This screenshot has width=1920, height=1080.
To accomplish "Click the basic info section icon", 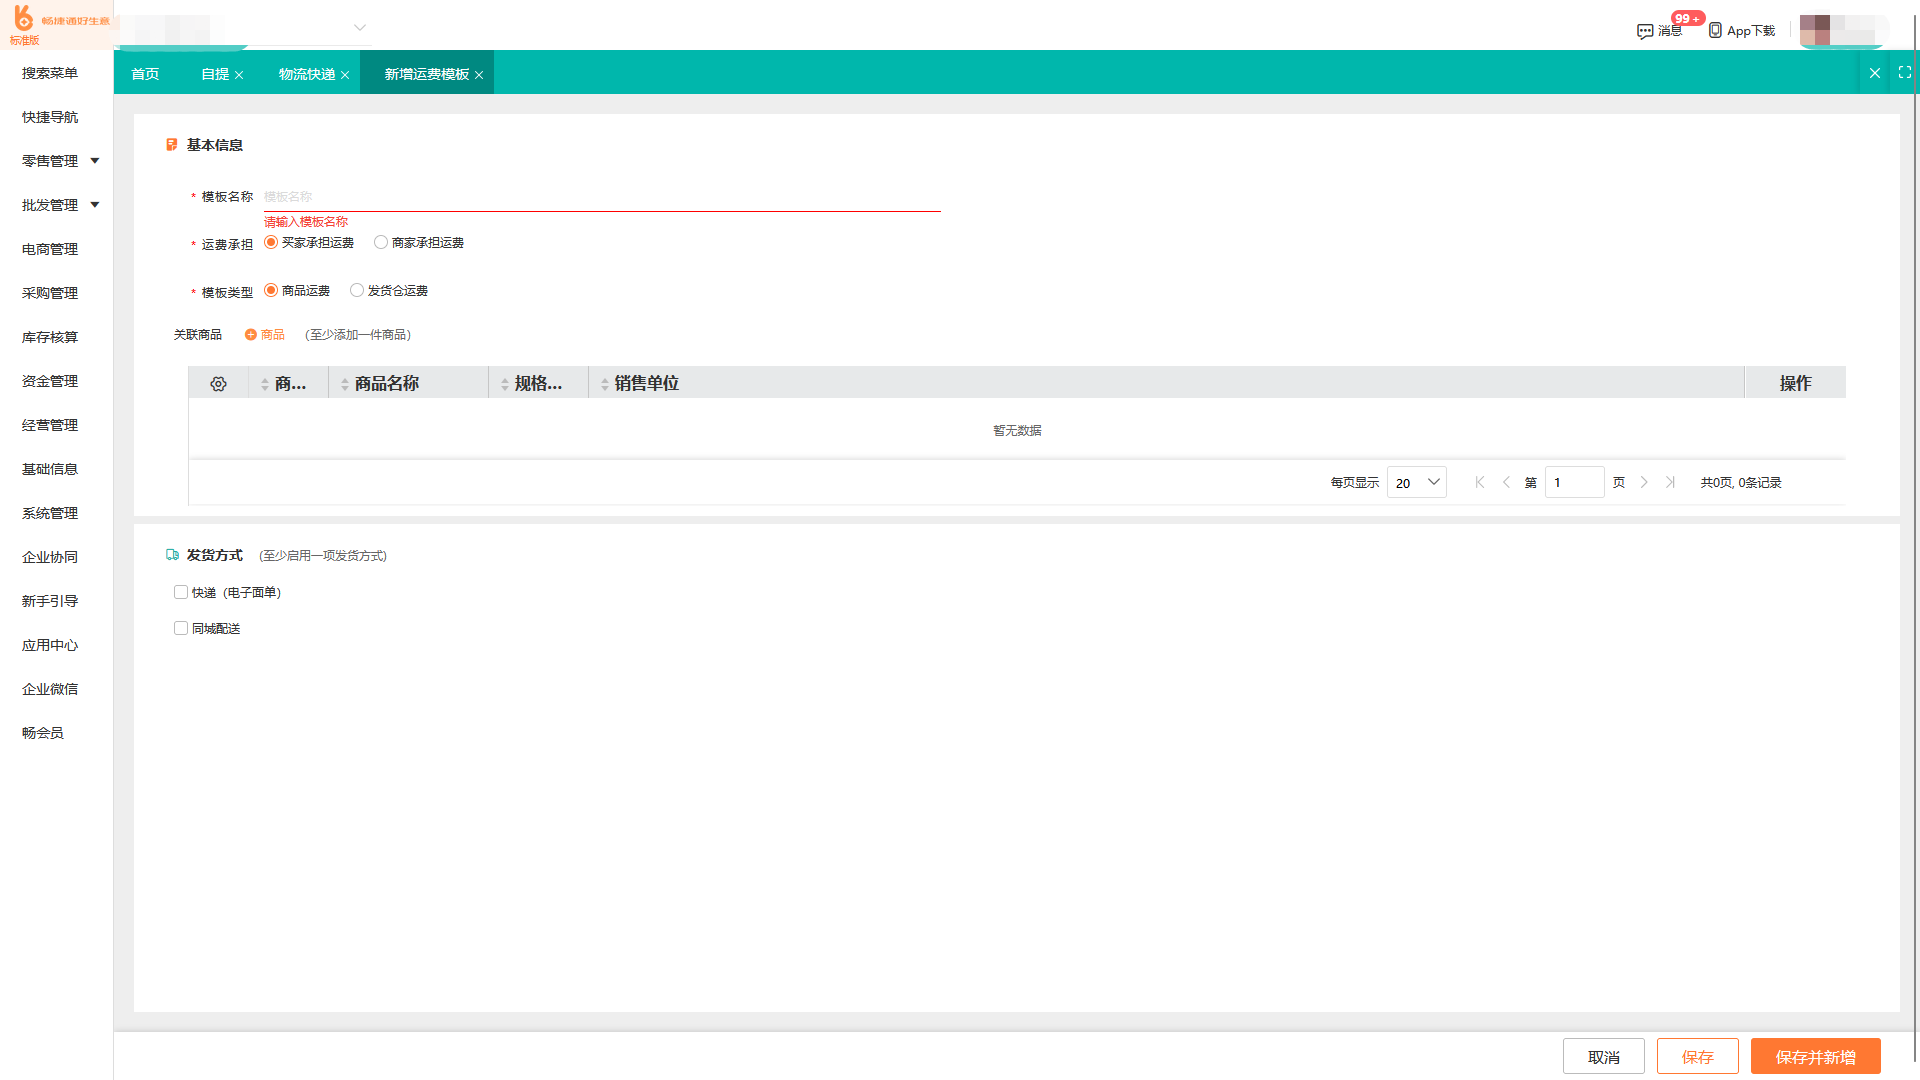I will (171, 144).
